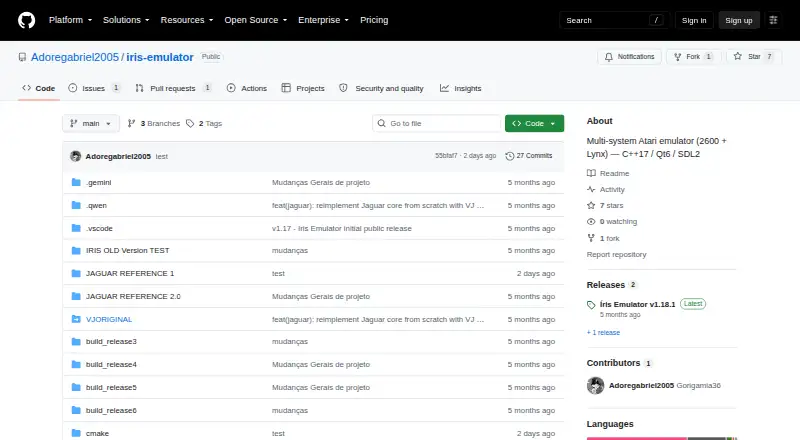Open the Projects tab

[303, 88]
